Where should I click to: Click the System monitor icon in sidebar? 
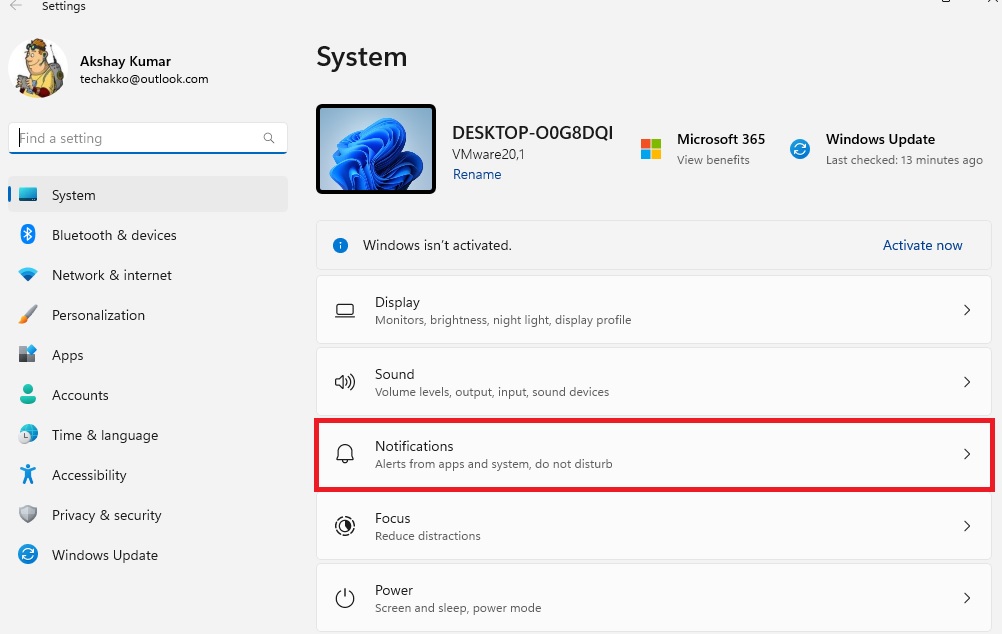(x=28, y=194)
